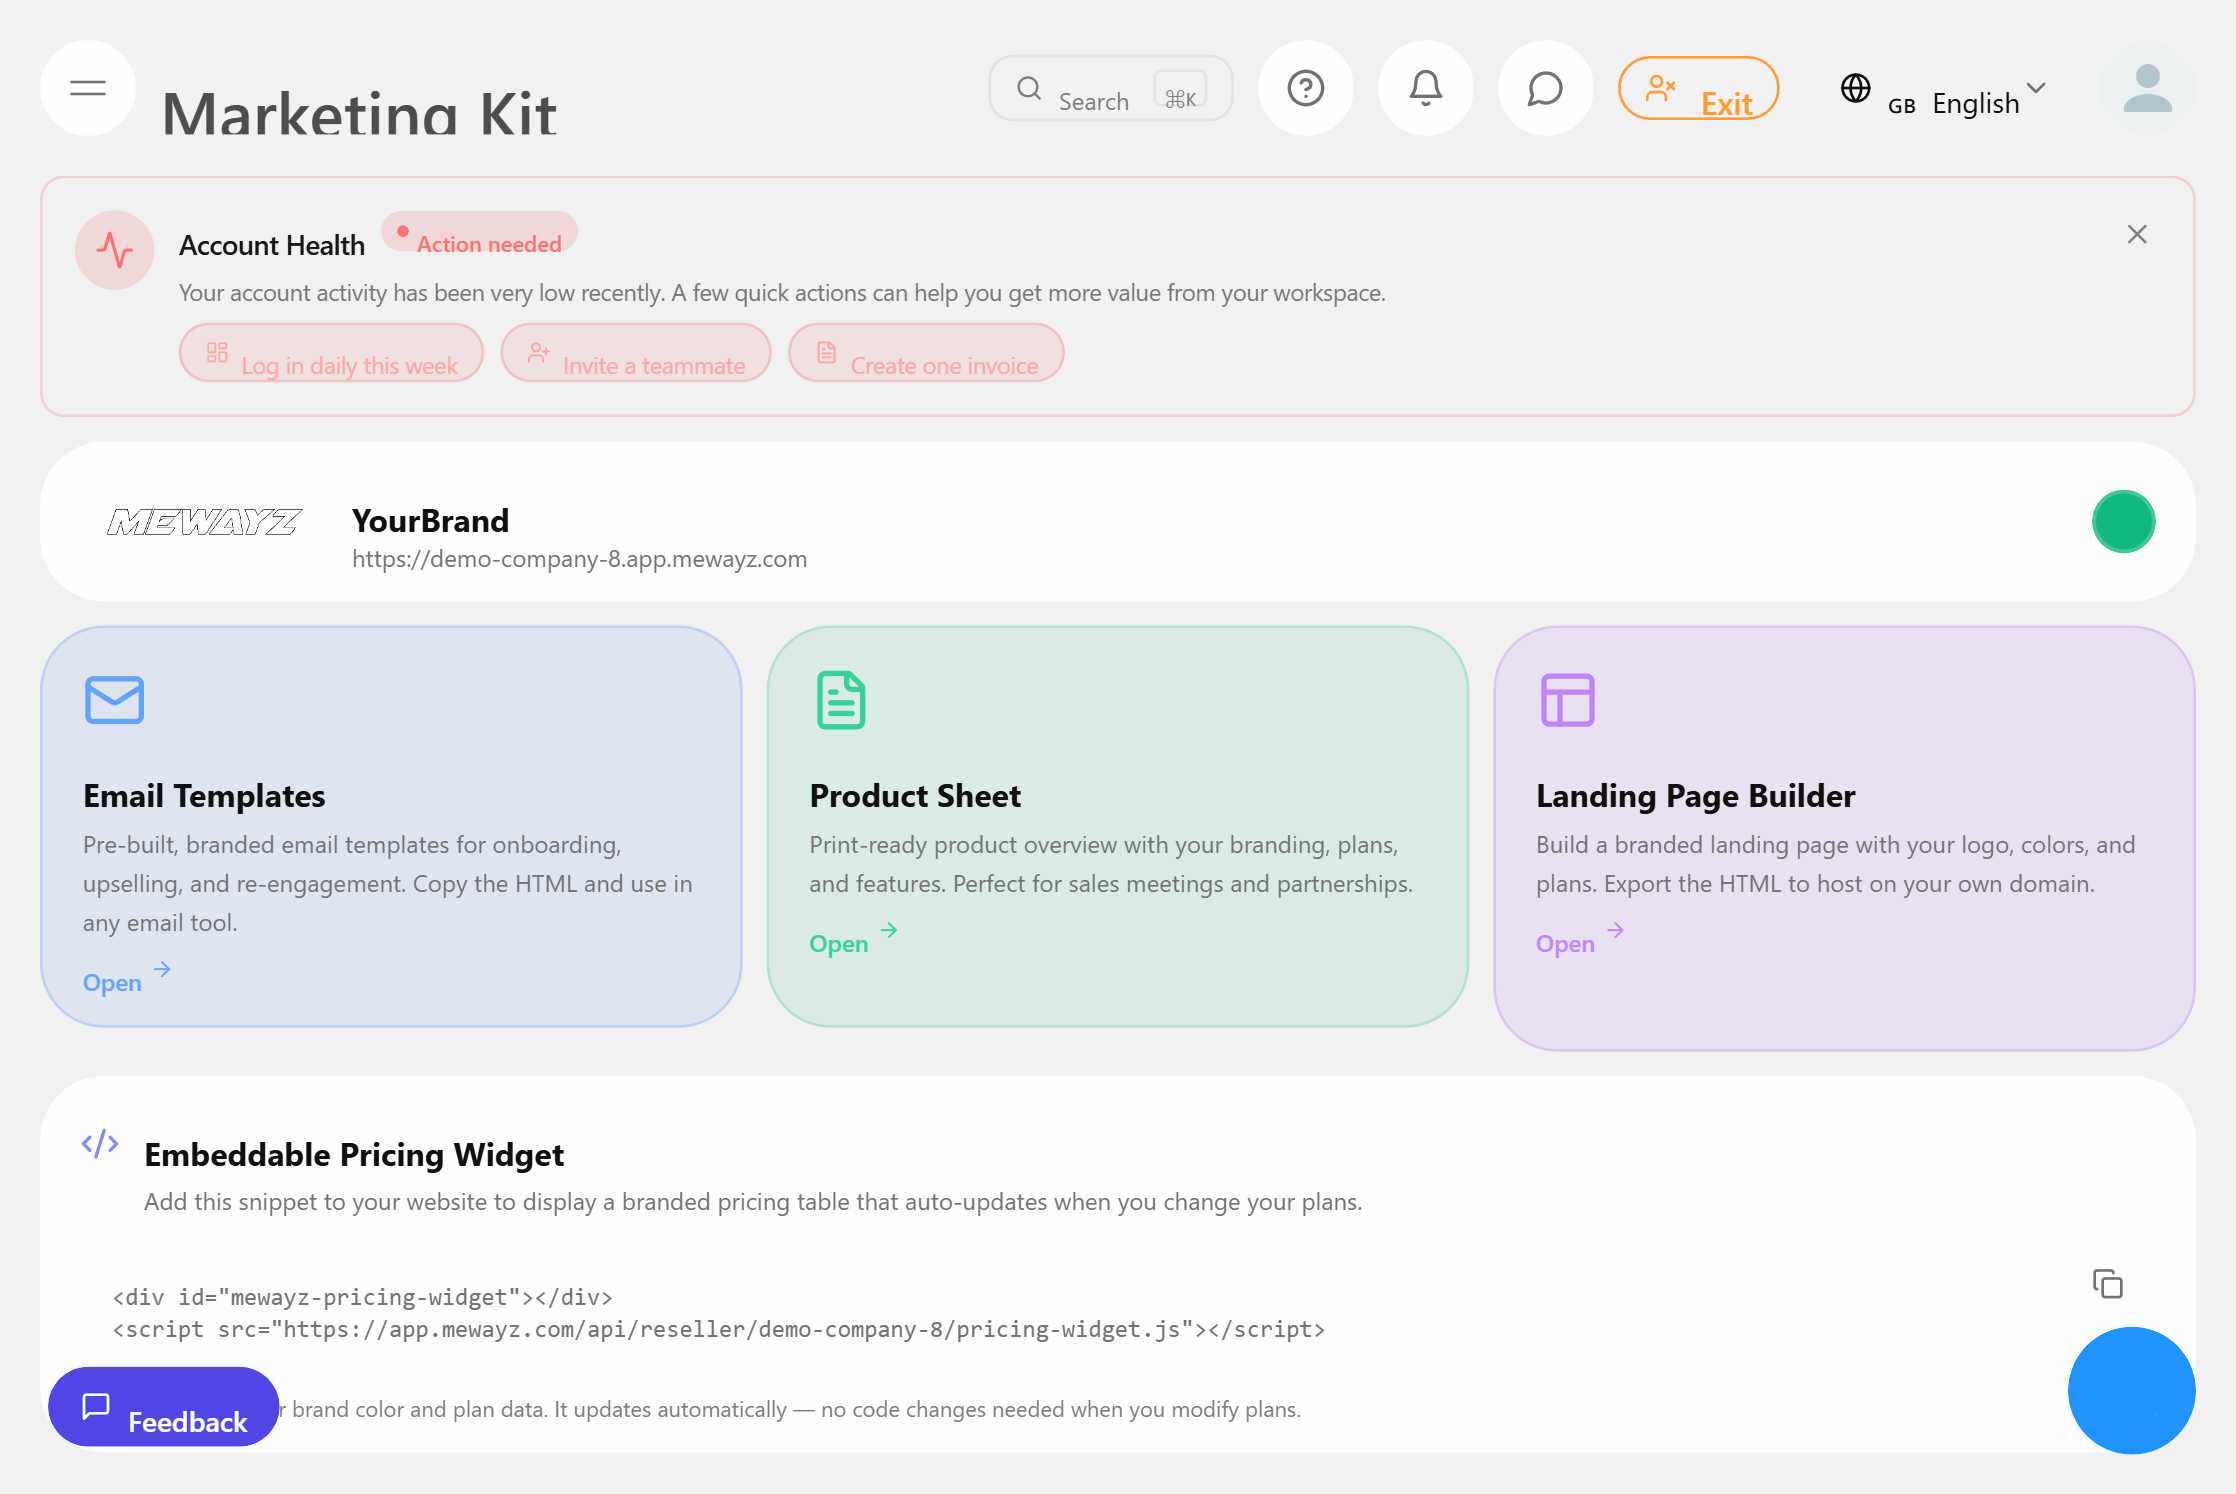Viewport: 2236px width, 1494px height.
Task: Select the Product Sheet document icon
Action: [x=840, y=699]
